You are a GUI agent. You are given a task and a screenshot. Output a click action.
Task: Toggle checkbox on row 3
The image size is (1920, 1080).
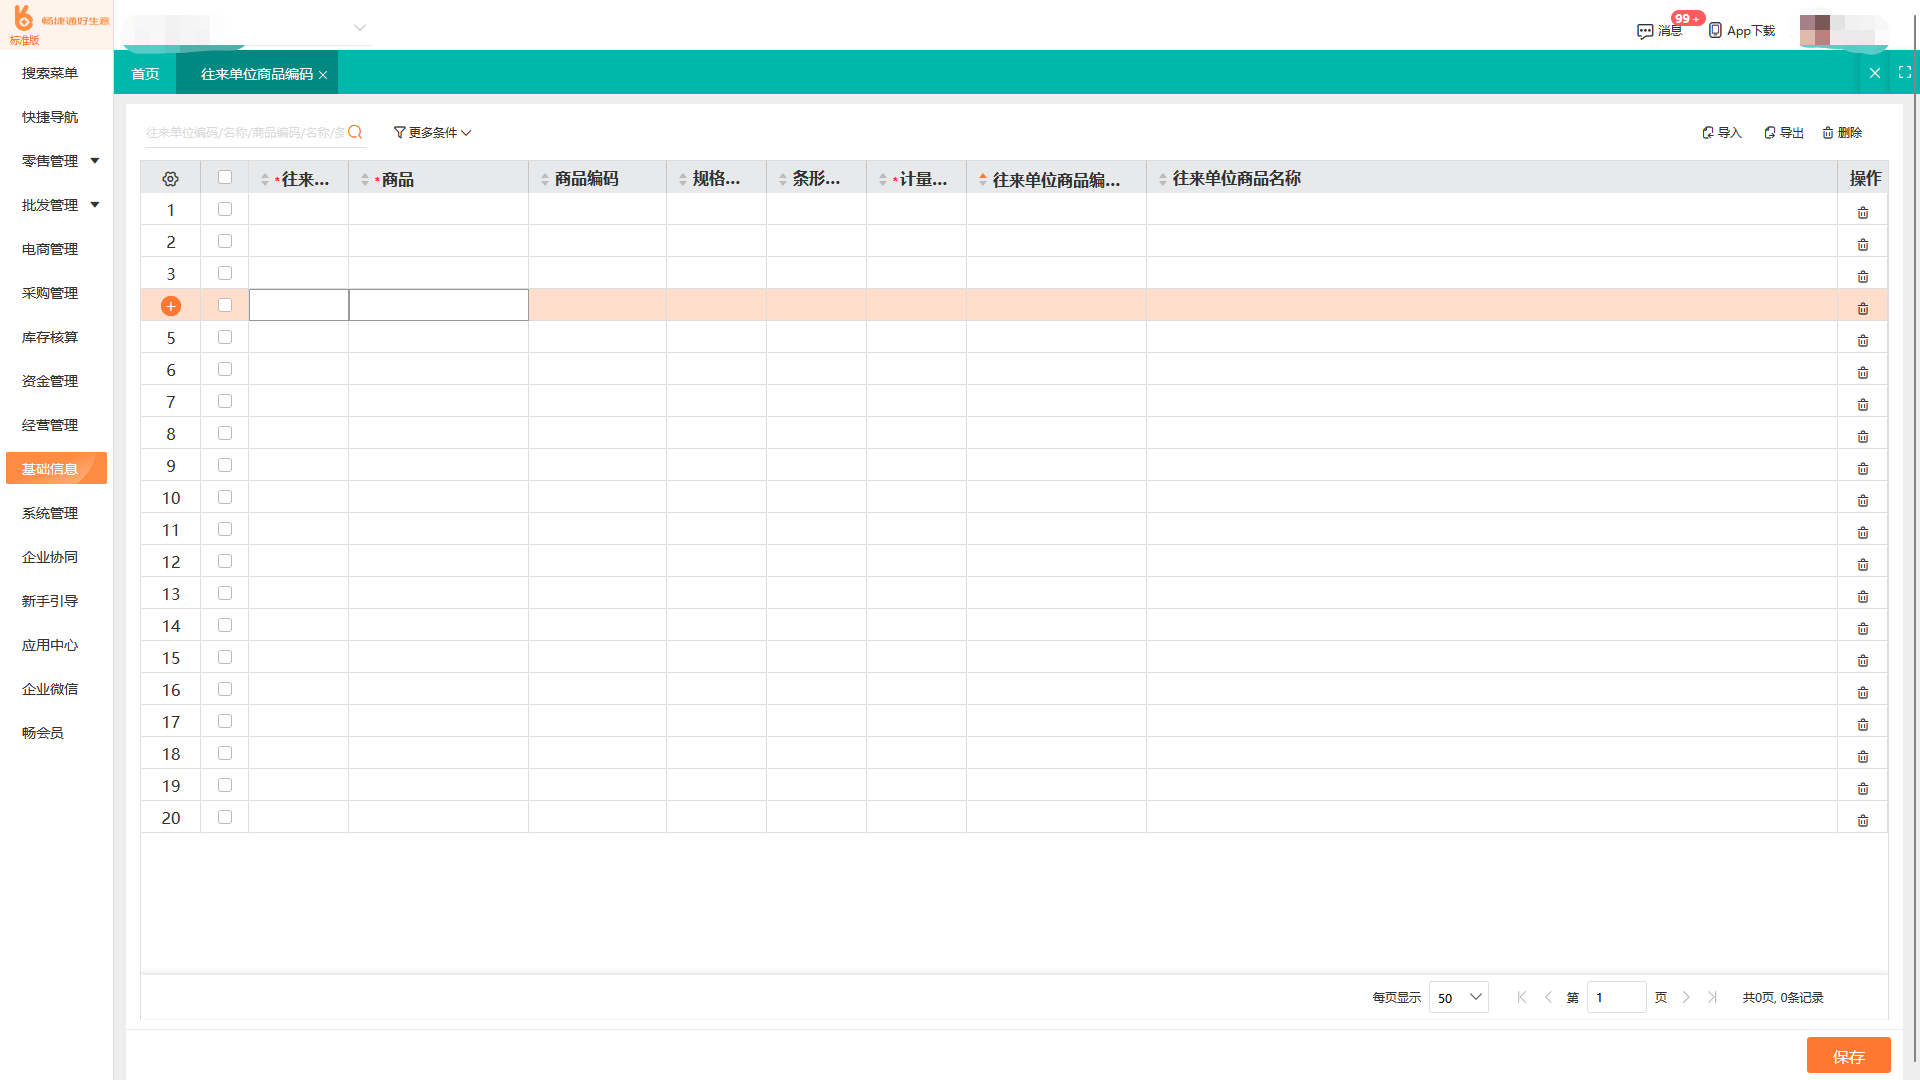tap(224, 273)
